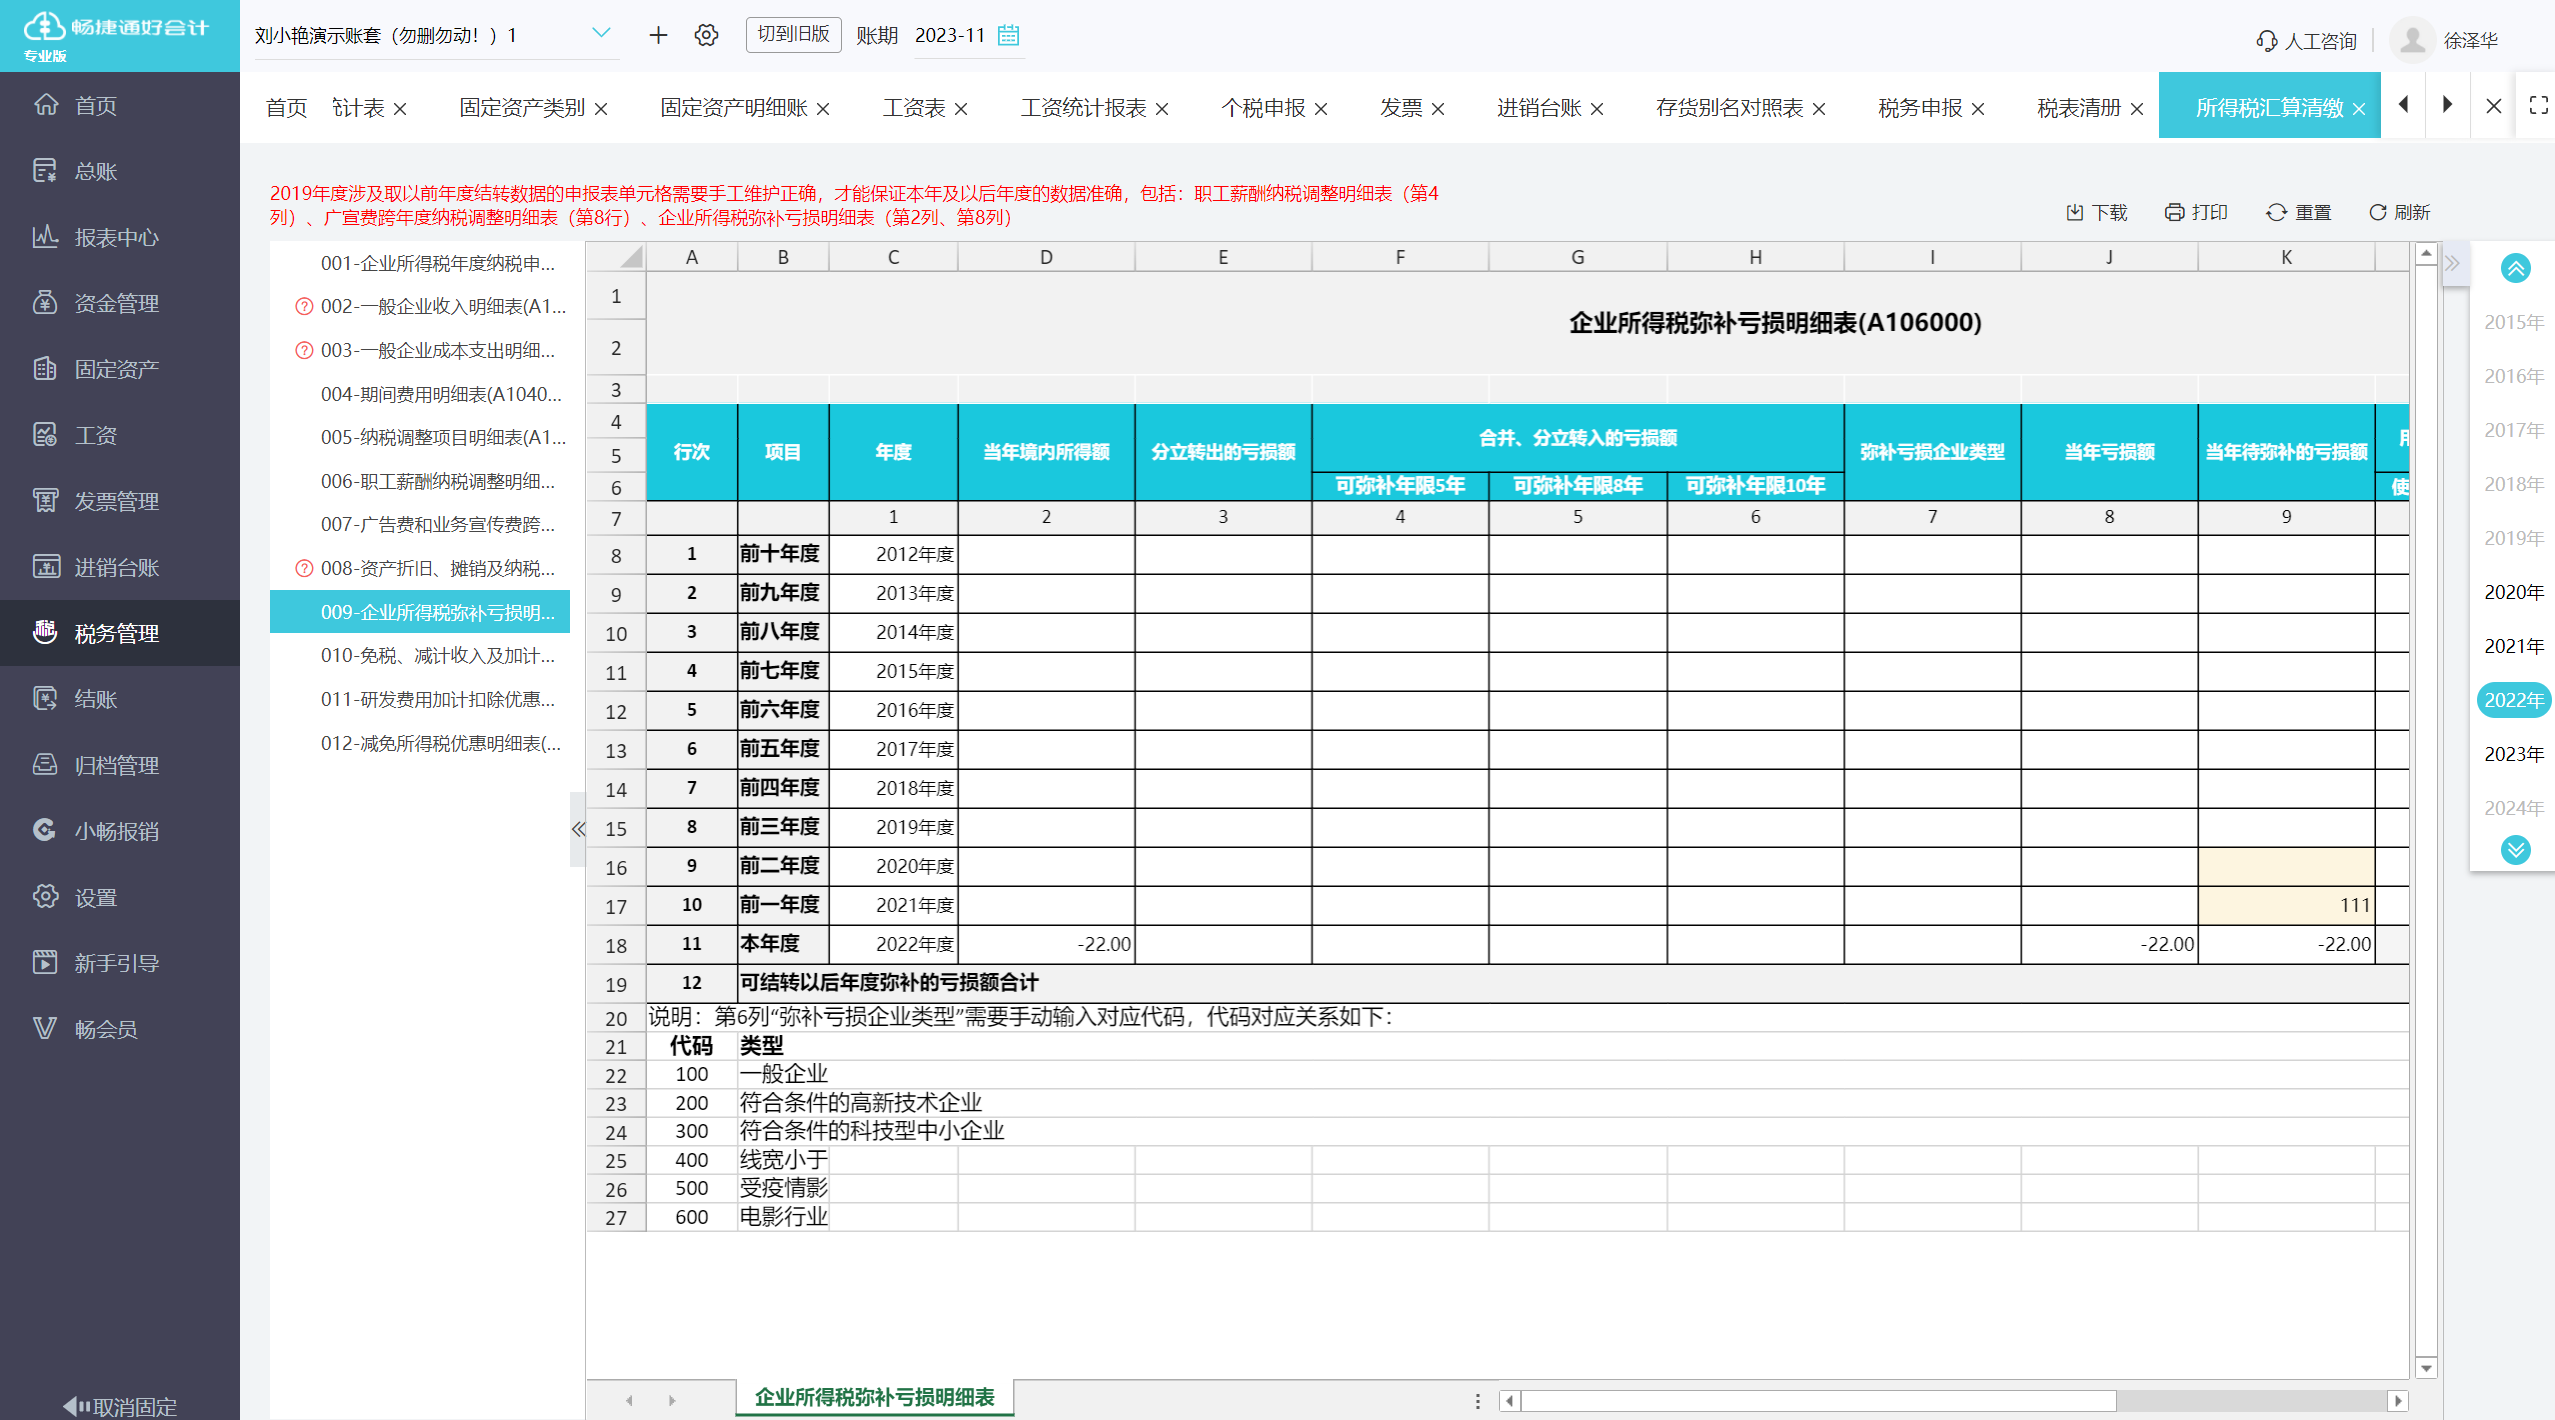Click the collapse left panel arrow icon
This screenshot has height=1420, width=2555.
(x=579, y=829)
